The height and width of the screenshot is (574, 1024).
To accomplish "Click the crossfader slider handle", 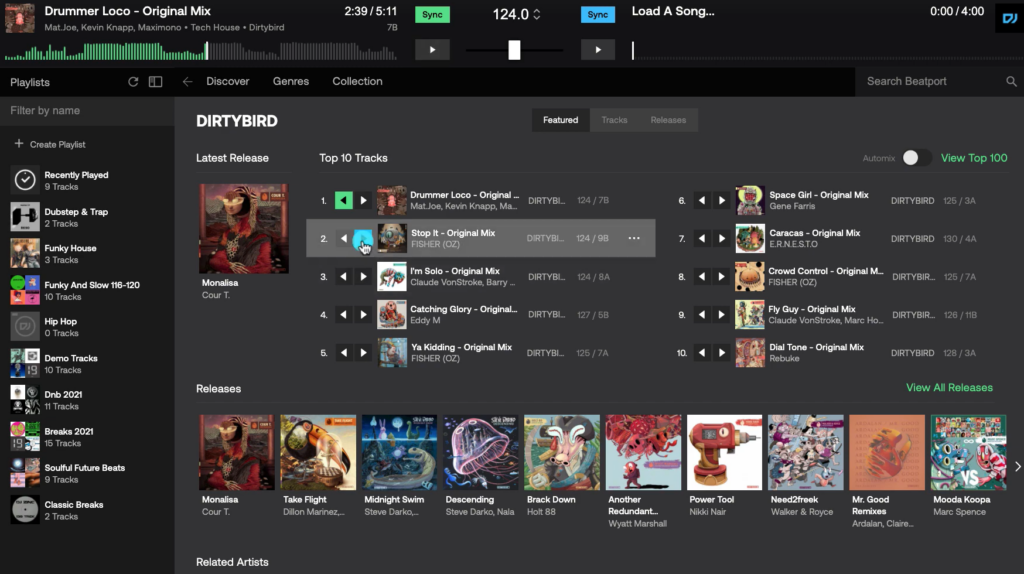I will 515,50.
